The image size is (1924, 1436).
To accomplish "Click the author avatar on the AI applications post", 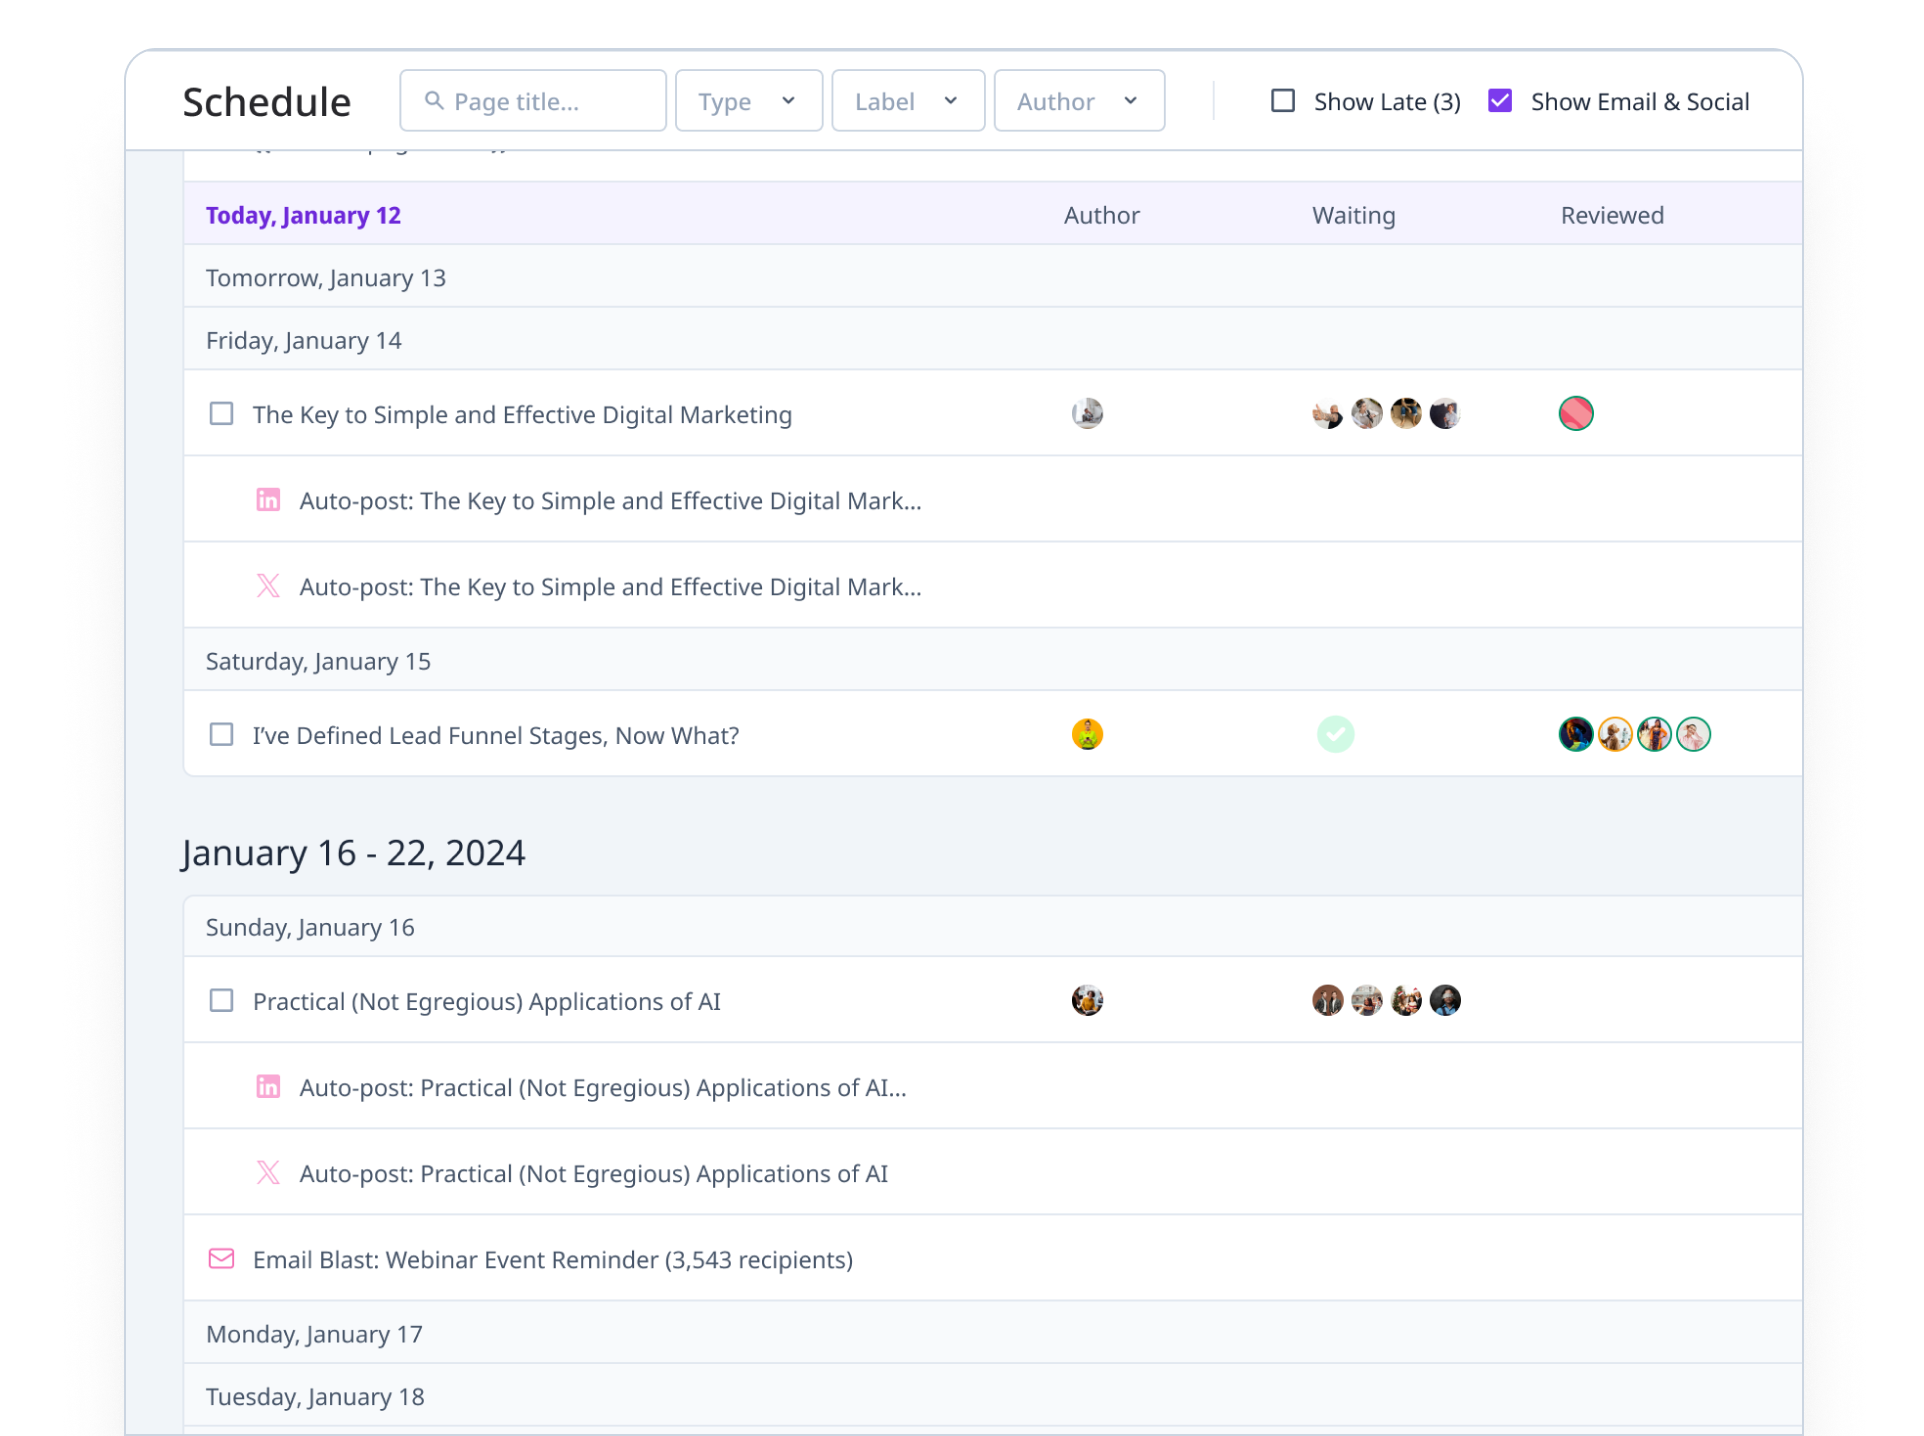I will 1087,1000.
